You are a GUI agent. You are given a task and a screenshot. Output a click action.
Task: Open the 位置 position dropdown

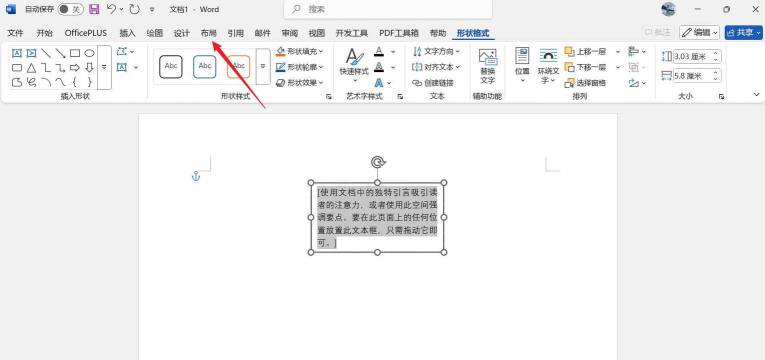pyautogui.click(x=522, y=65)
